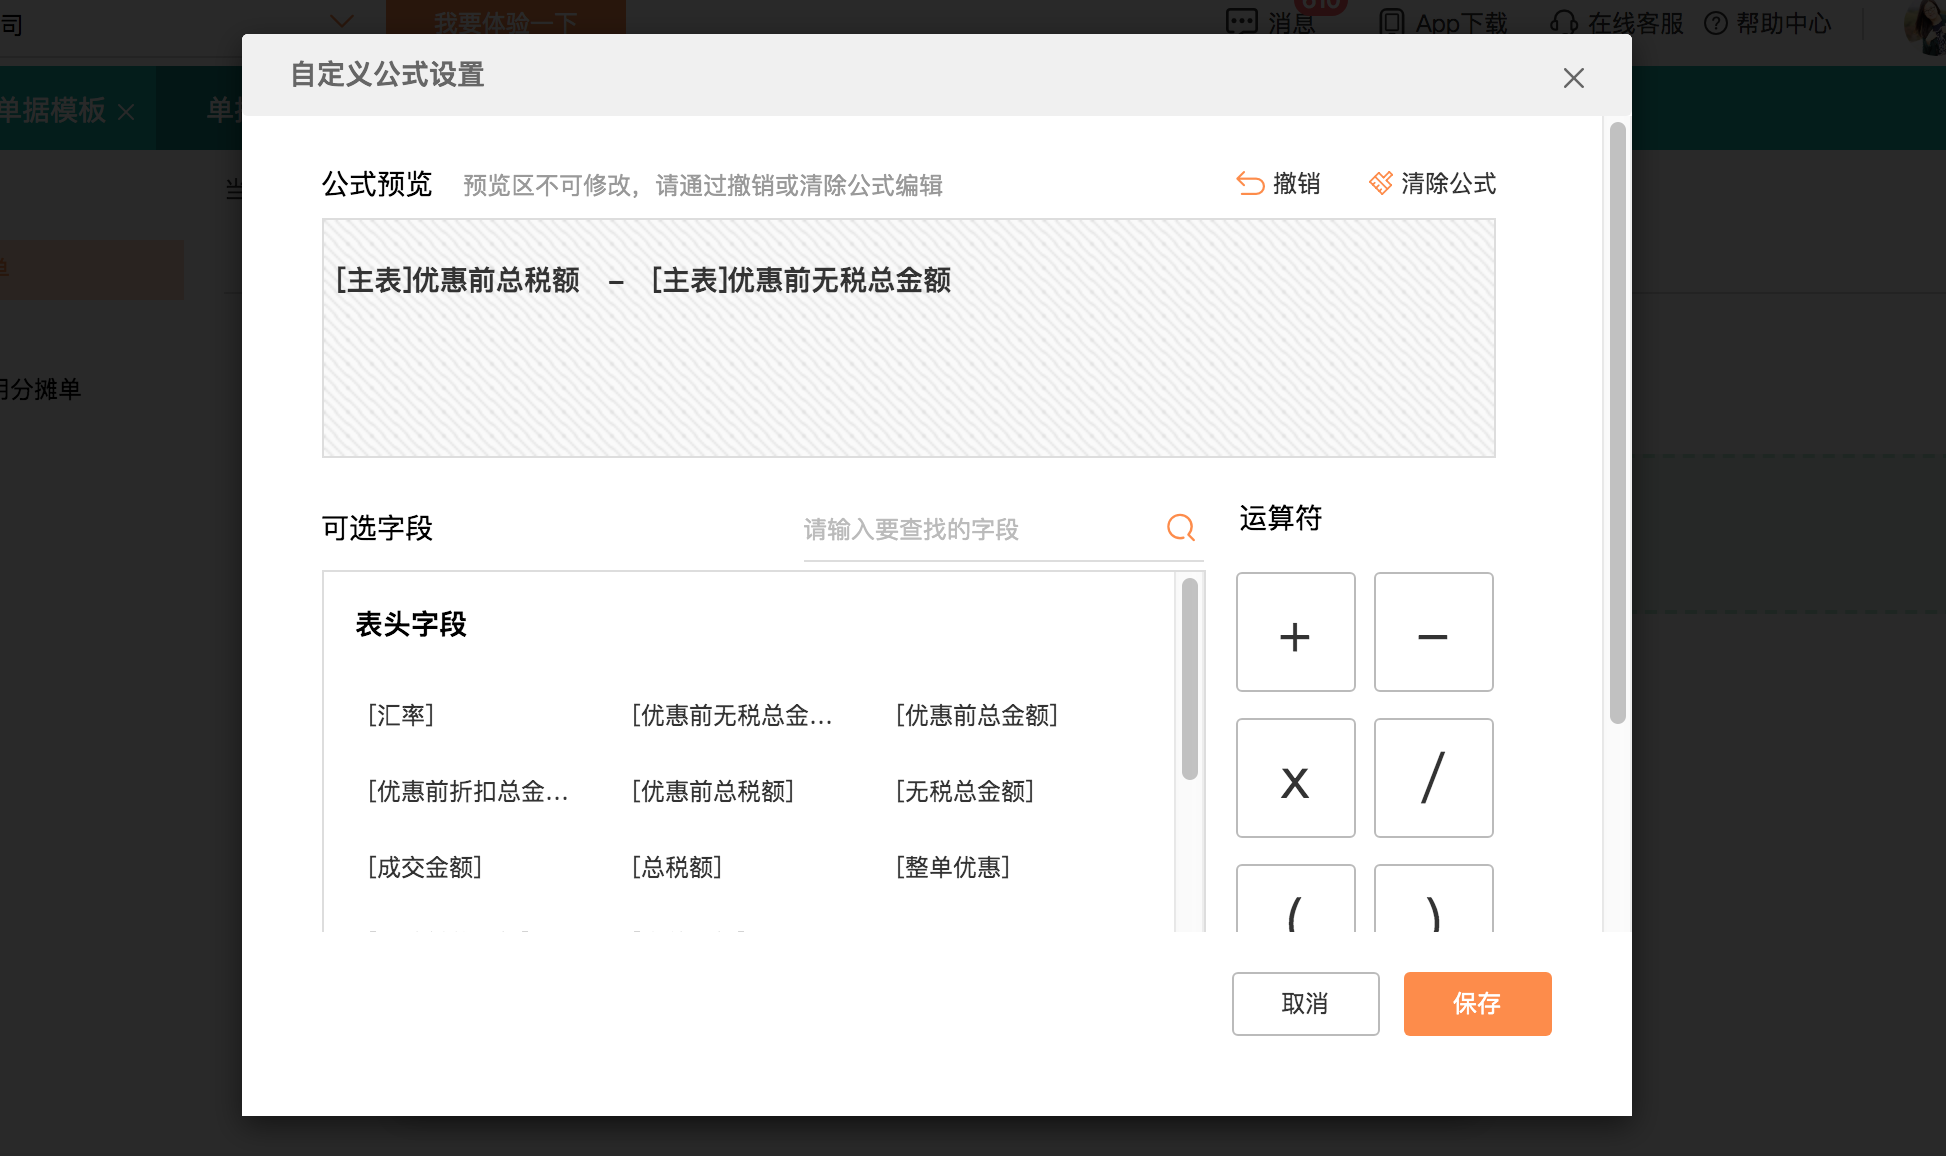Click the formula preview text area

pyautogui.click(x=907, y=337)
